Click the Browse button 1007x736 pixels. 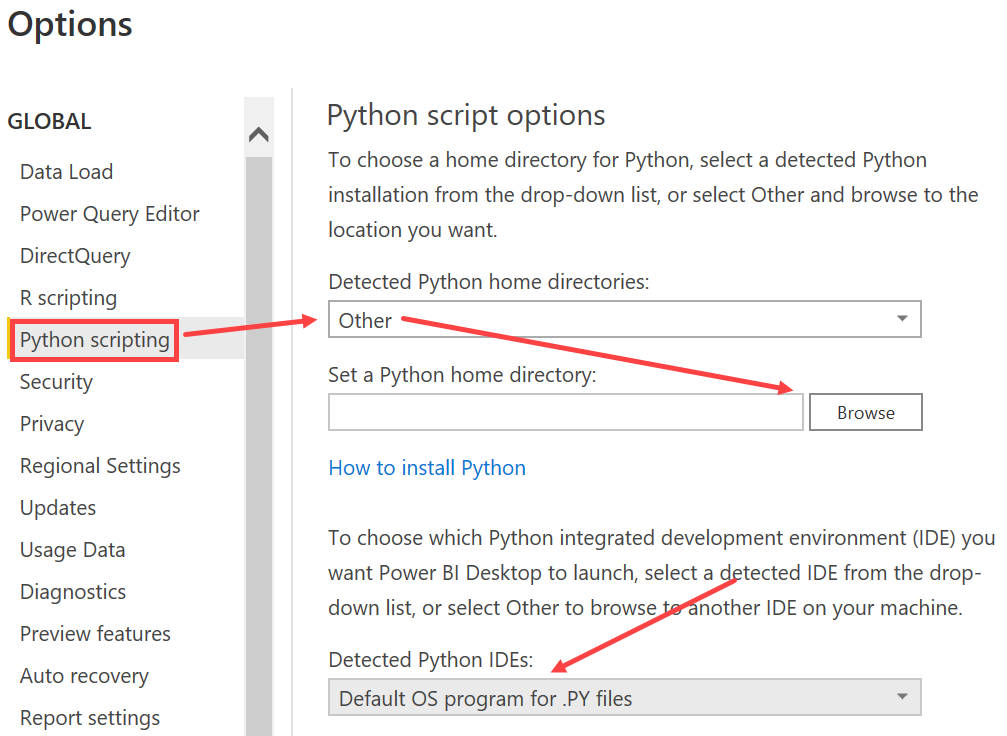(x=865, y=411)
